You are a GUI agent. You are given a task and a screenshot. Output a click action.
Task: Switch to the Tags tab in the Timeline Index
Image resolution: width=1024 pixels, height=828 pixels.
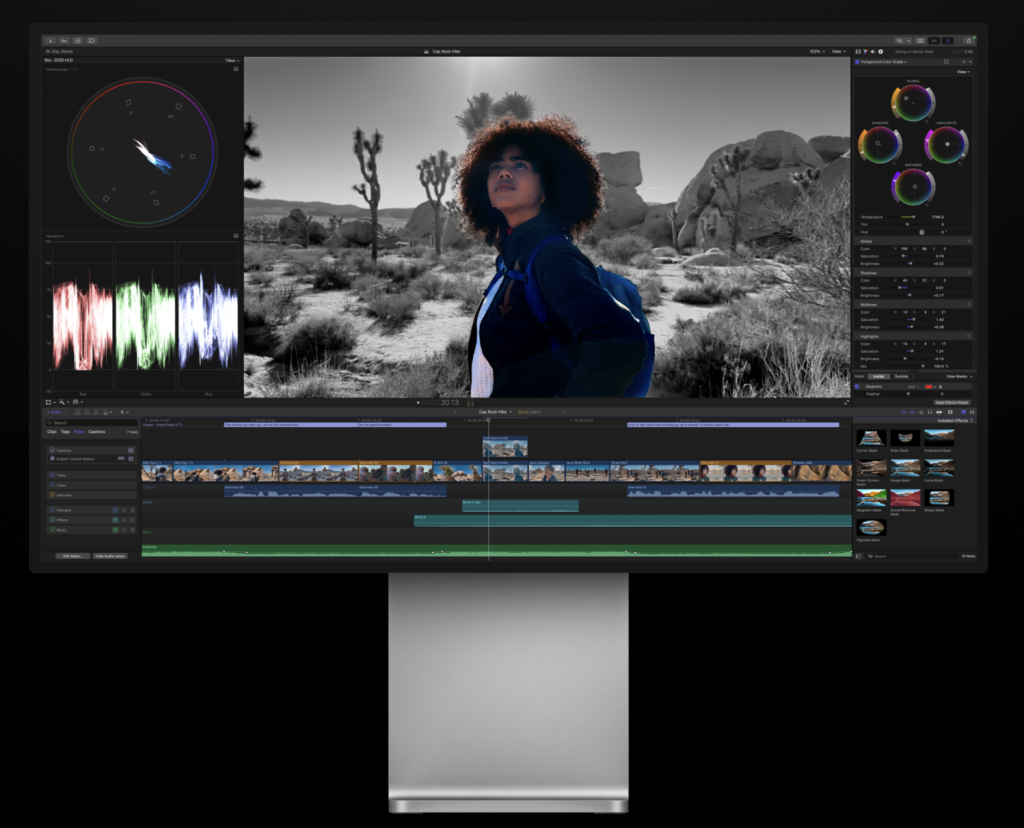coord(65,432)
